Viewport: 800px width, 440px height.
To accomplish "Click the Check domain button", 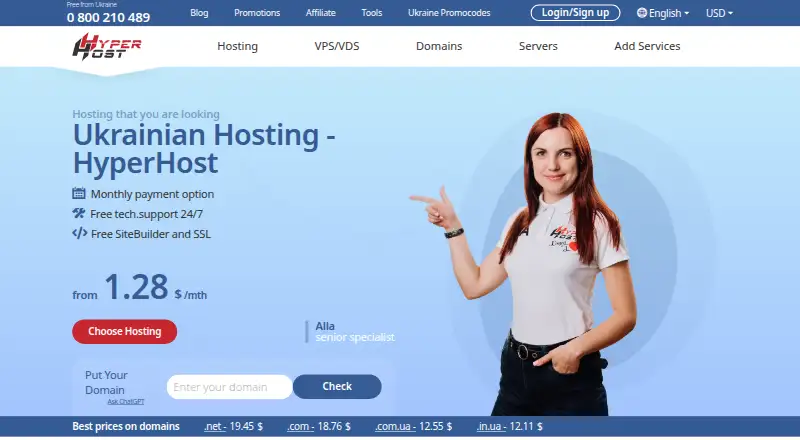I will 337,386.
